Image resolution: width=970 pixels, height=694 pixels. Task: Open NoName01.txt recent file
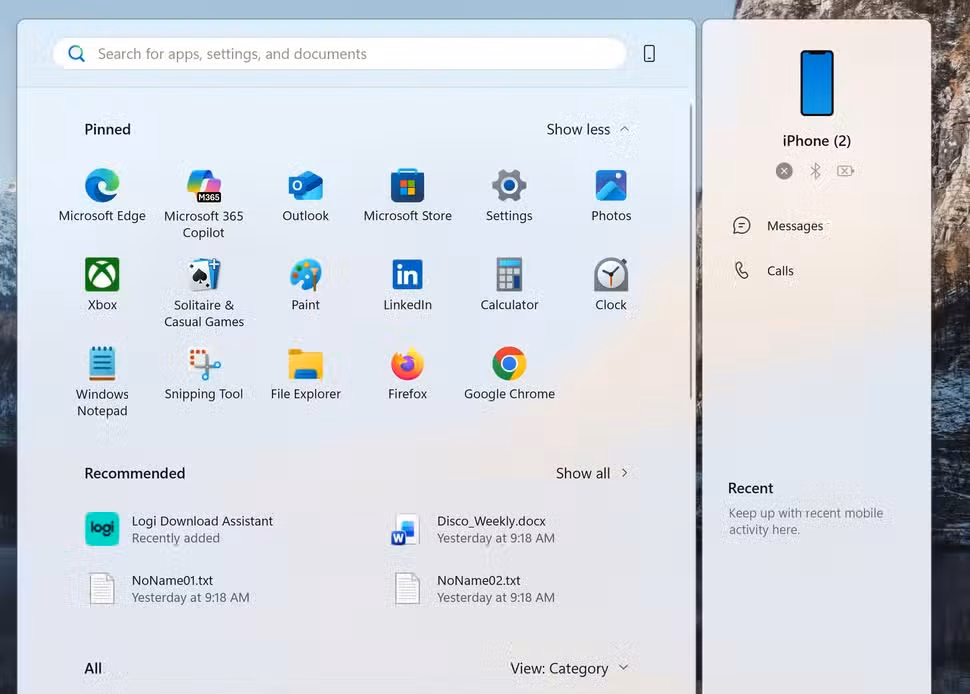coord(168,589)
